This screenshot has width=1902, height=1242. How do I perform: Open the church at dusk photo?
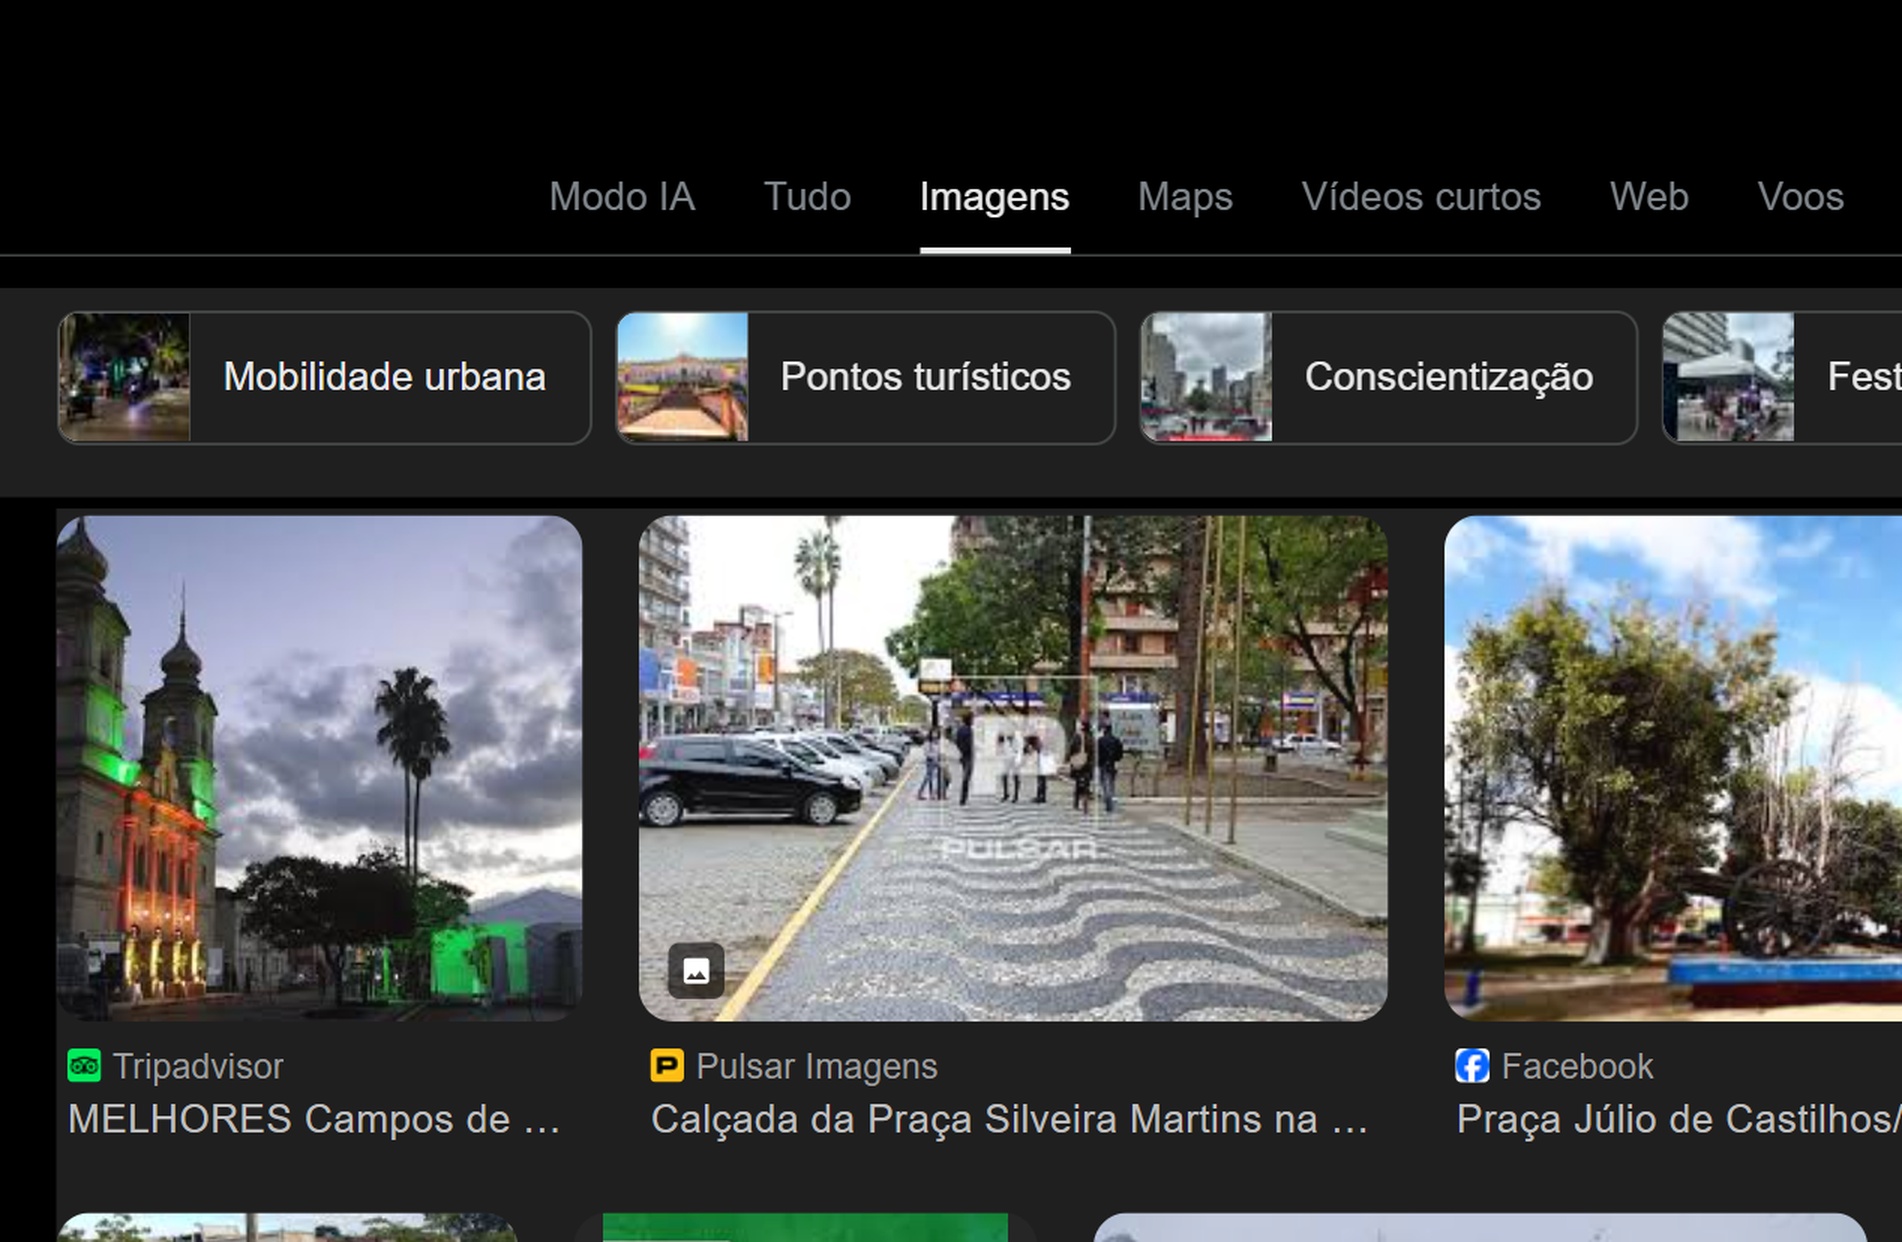(320, 767)
